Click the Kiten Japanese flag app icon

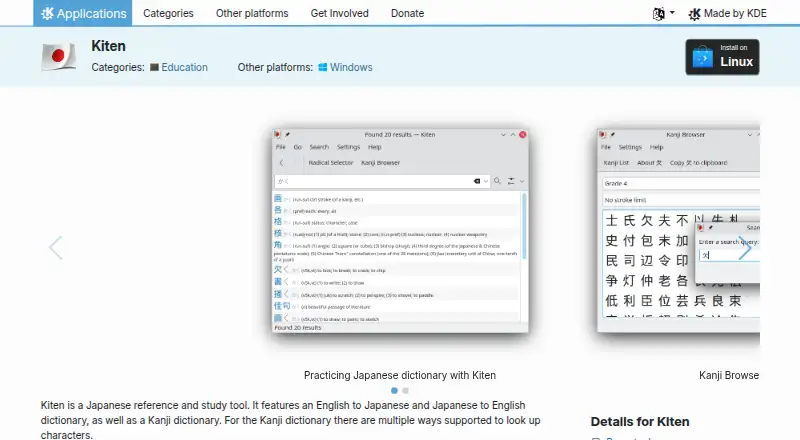point(59,56)
